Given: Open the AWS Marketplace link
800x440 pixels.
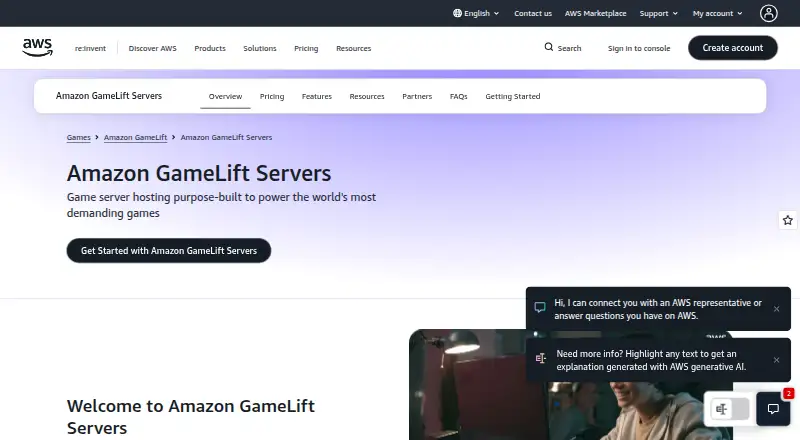Looking at the screenshot, I should pyautogui.click(x=595, y=13).
